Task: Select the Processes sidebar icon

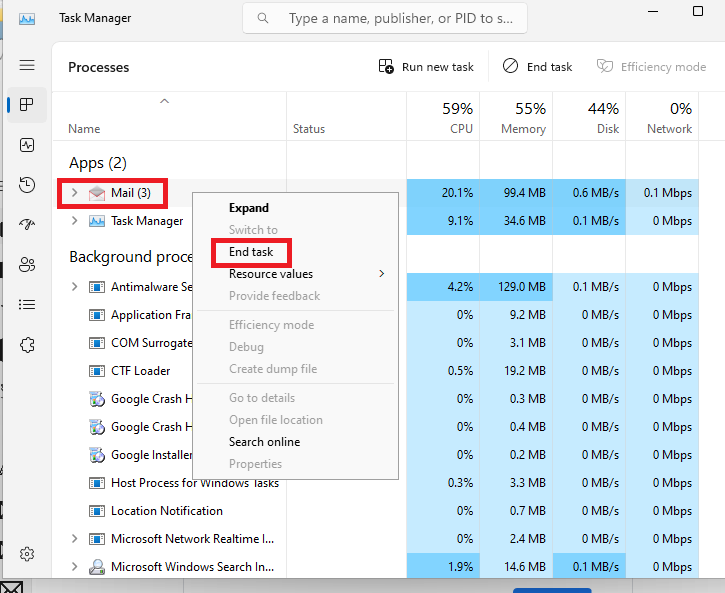Action: pos(27,104)
